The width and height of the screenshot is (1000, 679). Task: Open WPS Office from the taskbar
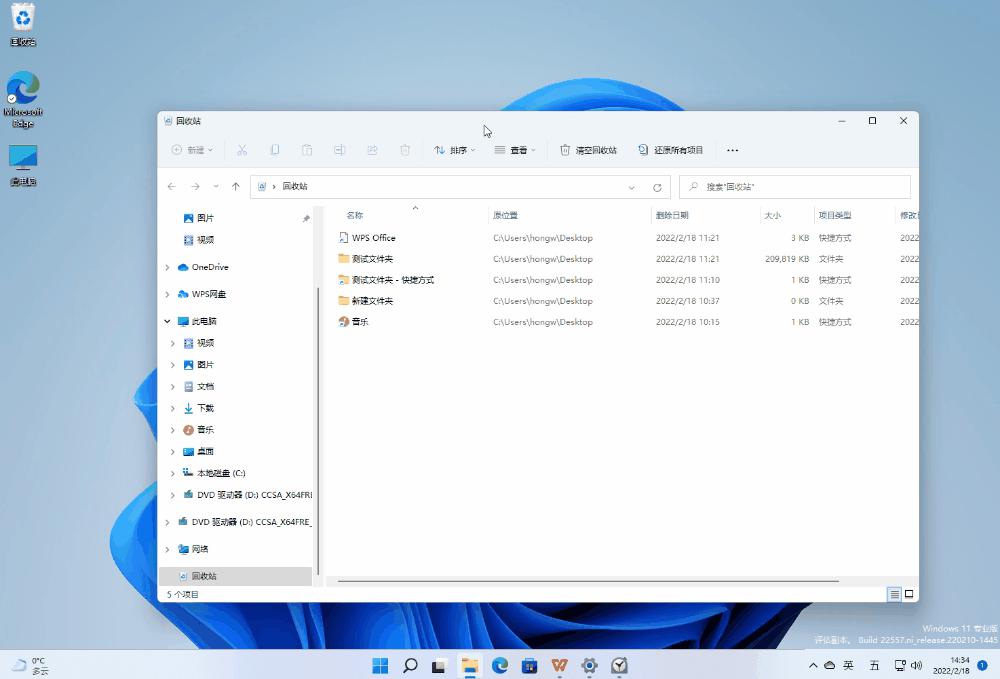(559, 665)
